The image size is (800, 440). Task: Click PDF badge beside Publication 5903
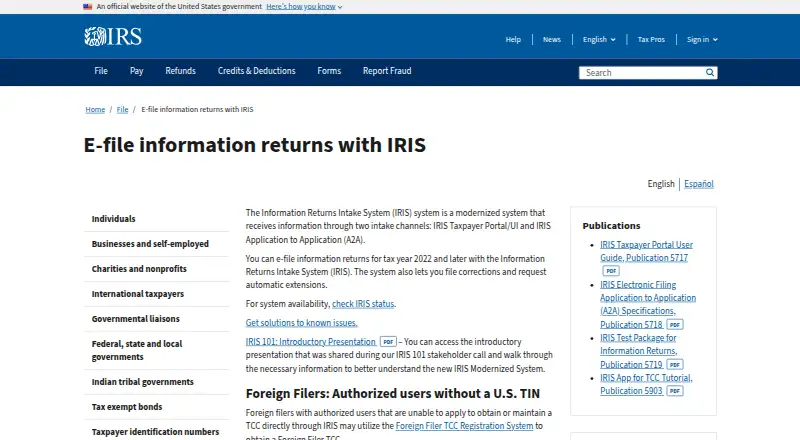pyautogui.click(x=674, y=391)
